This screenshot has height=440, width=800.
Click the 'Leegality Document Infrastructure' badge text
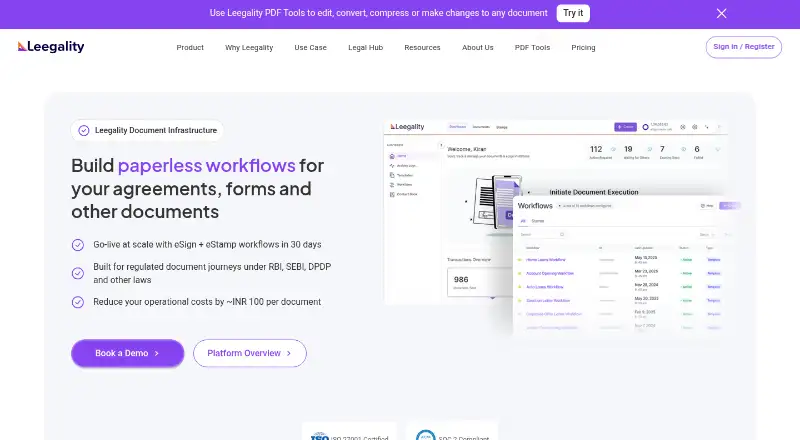click(x=156, y=130)
